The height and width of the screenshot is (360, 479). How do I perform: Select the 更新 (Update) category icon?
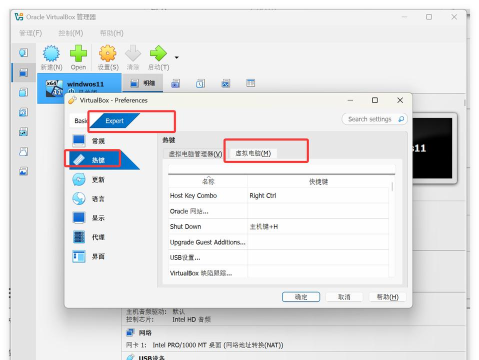pyautogui.click(x=79, y=179)
